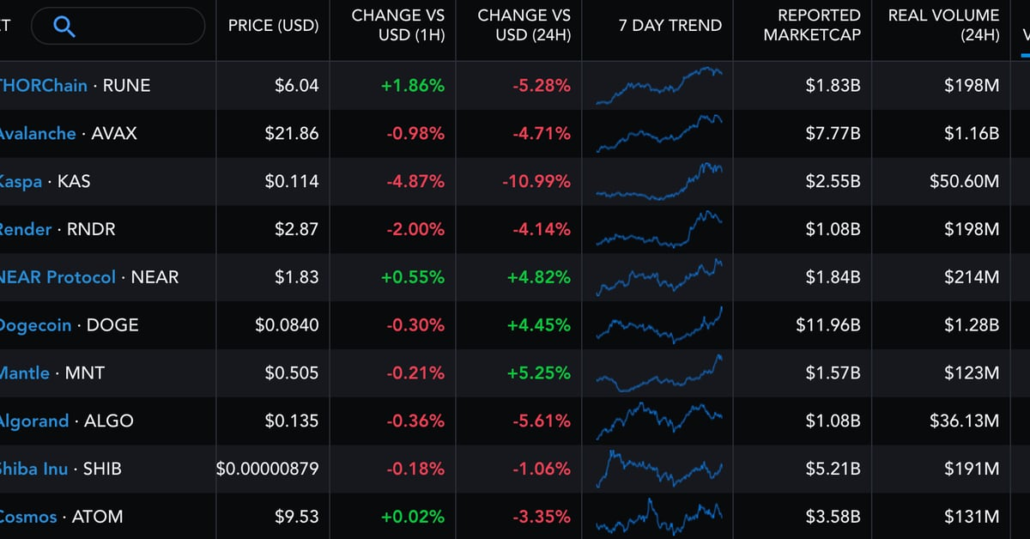The image size is (1030, 539).
Task: Open the Kaspa asset link
Action: [20, 182]
